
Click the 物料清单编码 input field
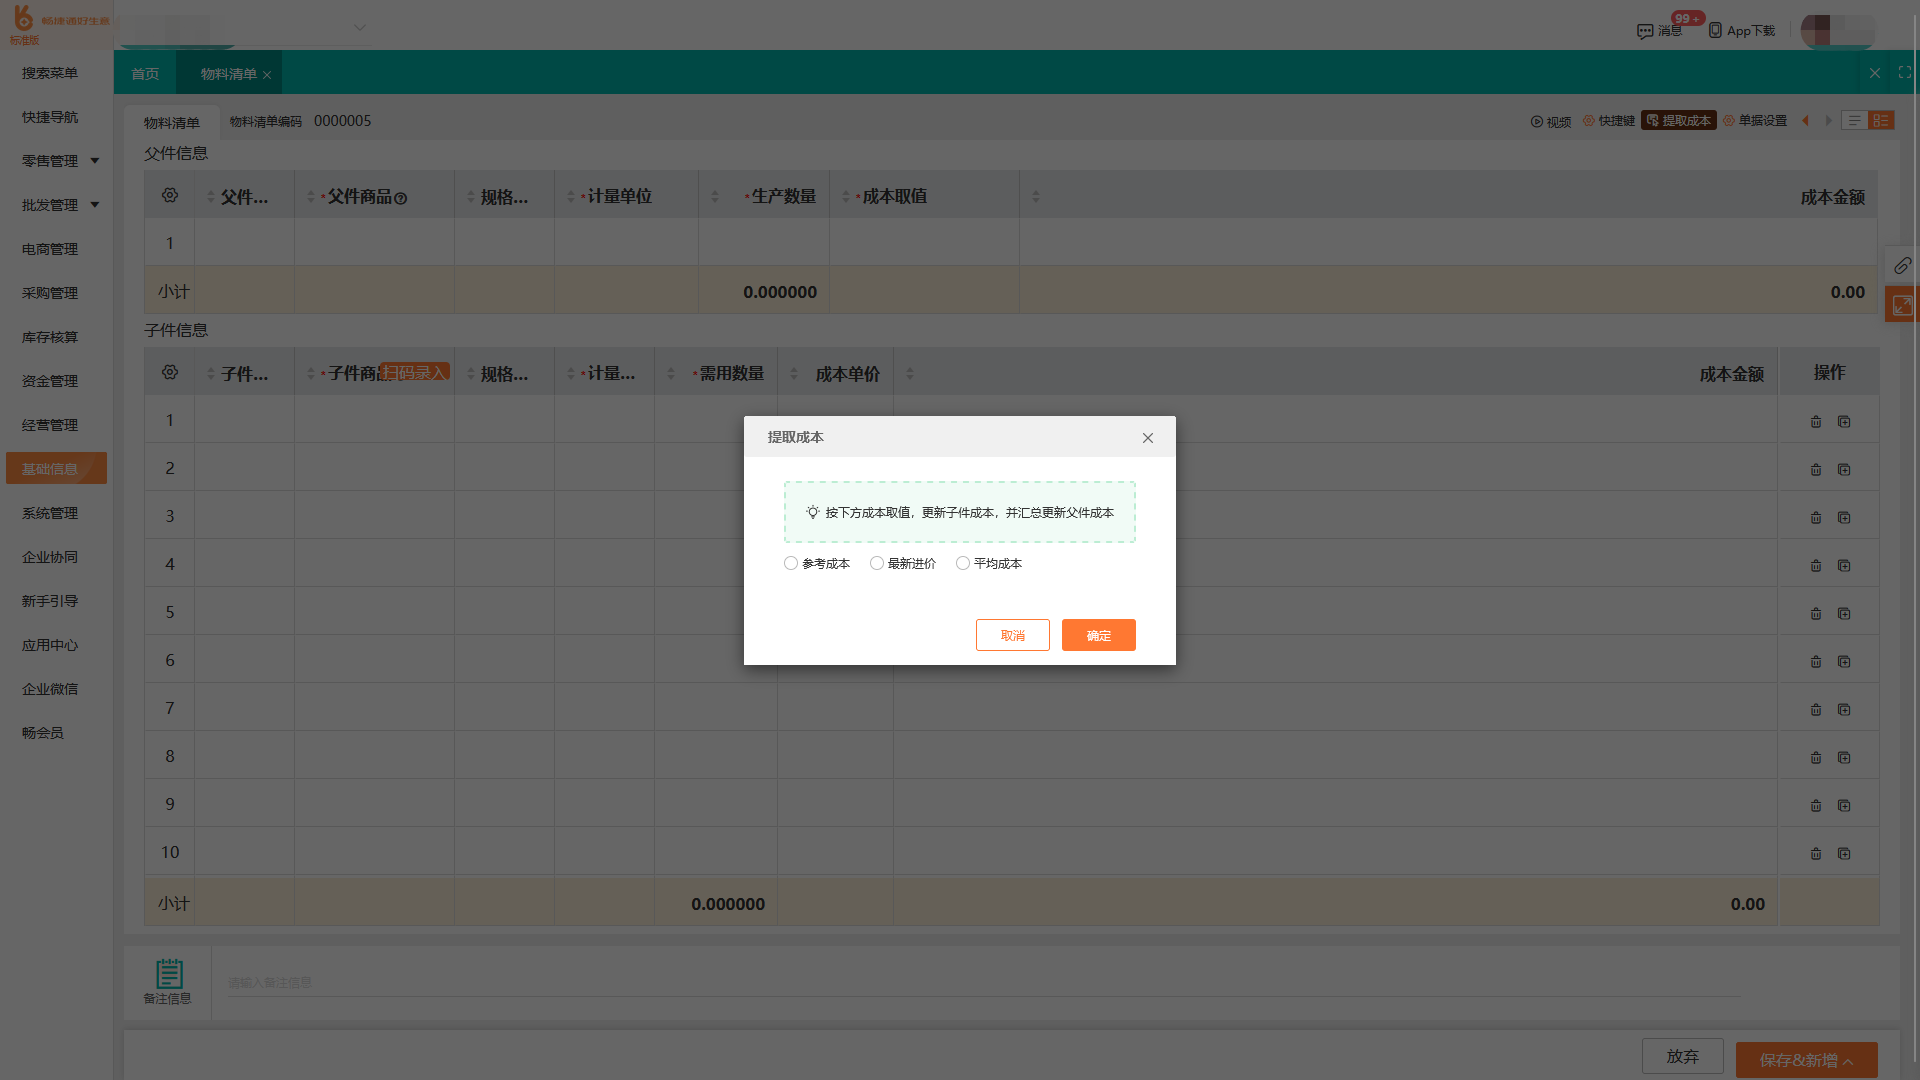(x=340, y=120)
